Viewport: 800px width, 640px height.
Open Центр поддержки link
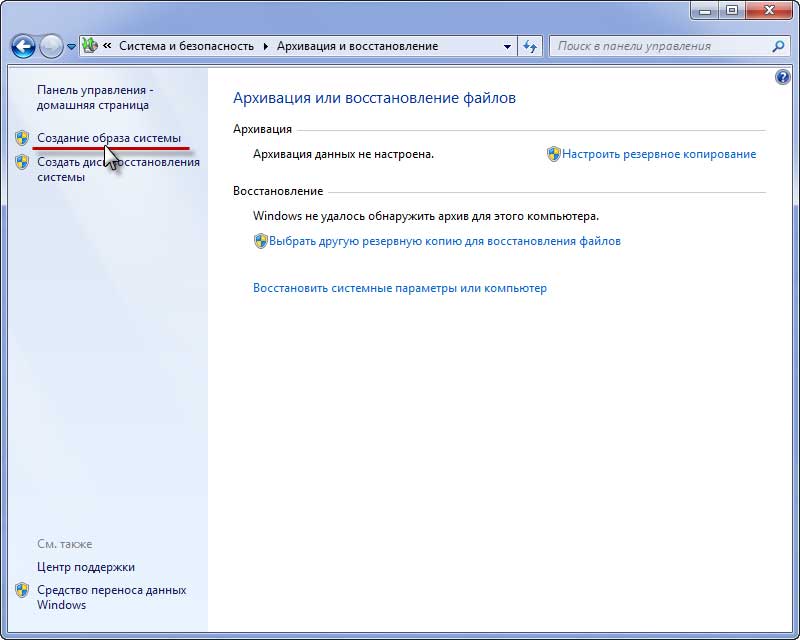point(85,567)
